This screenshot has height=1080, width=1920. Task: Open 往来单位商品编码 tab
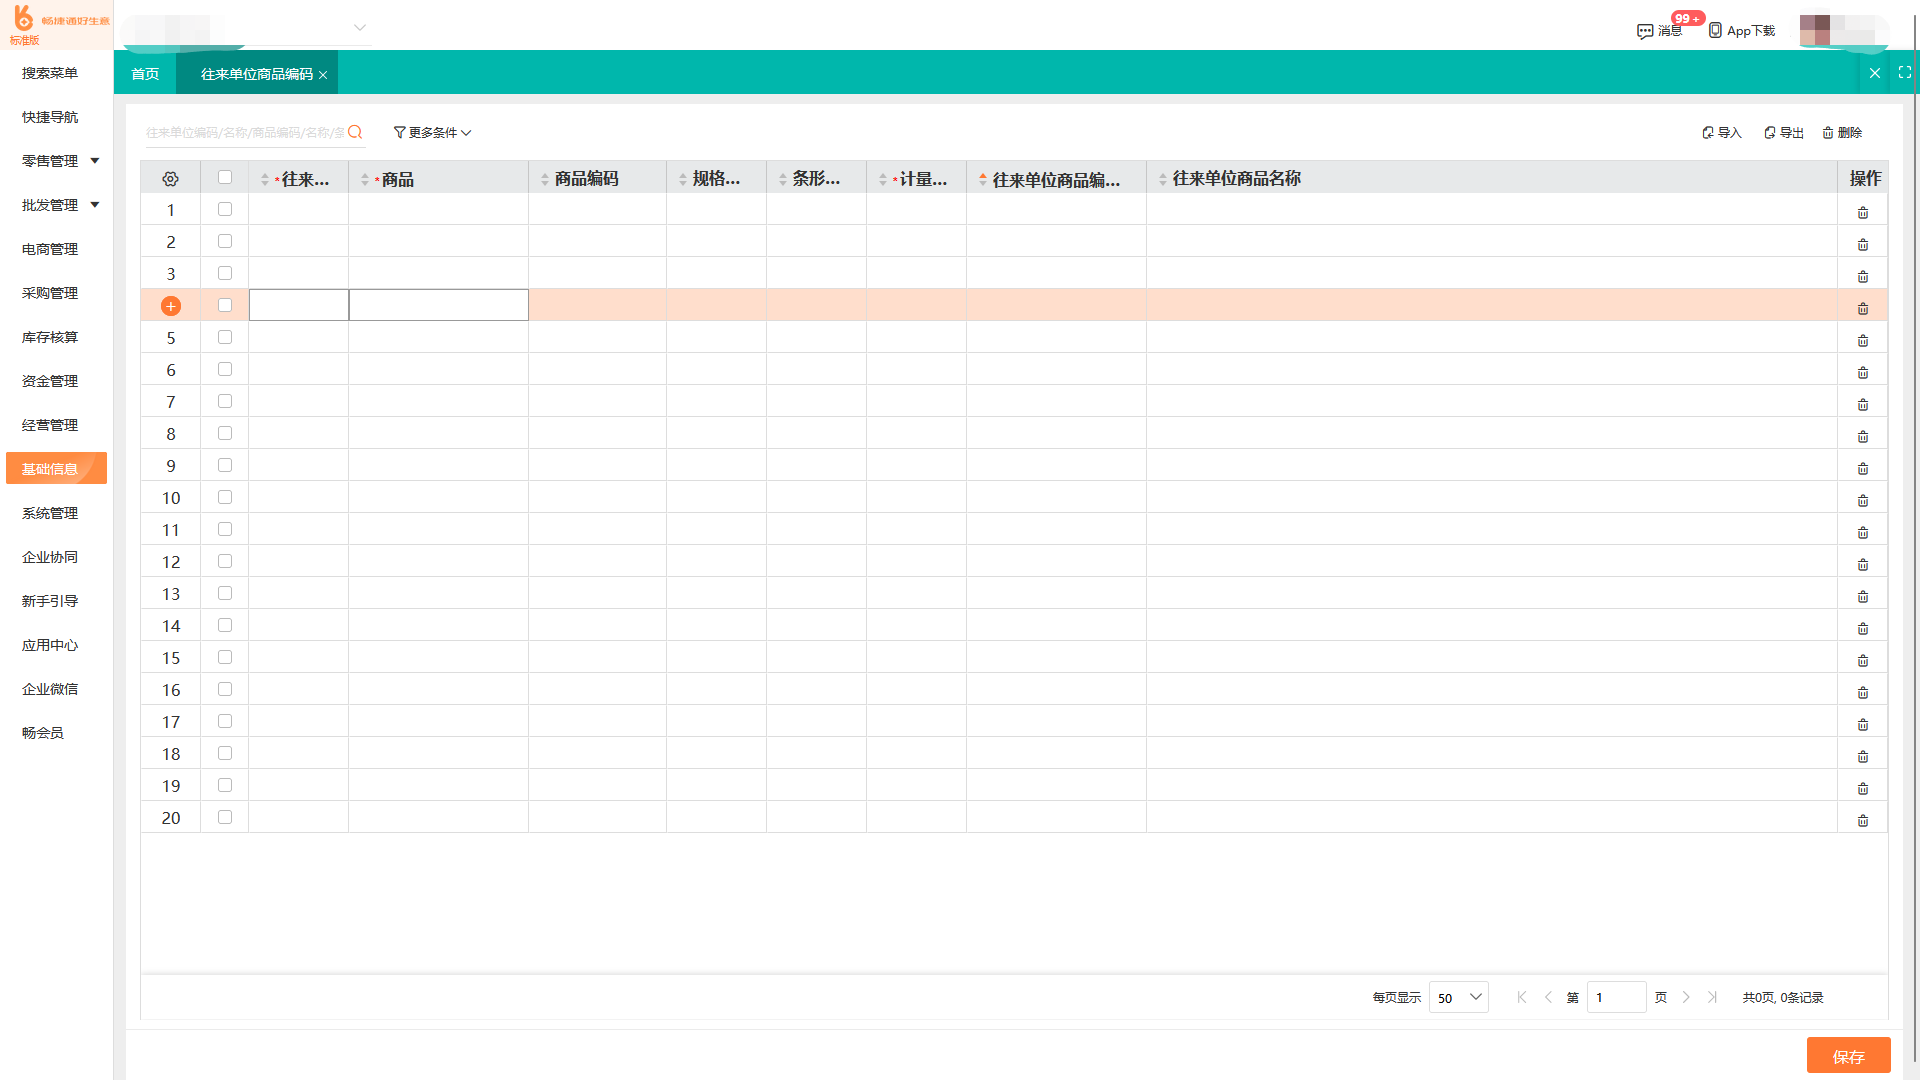click(256, 73)
